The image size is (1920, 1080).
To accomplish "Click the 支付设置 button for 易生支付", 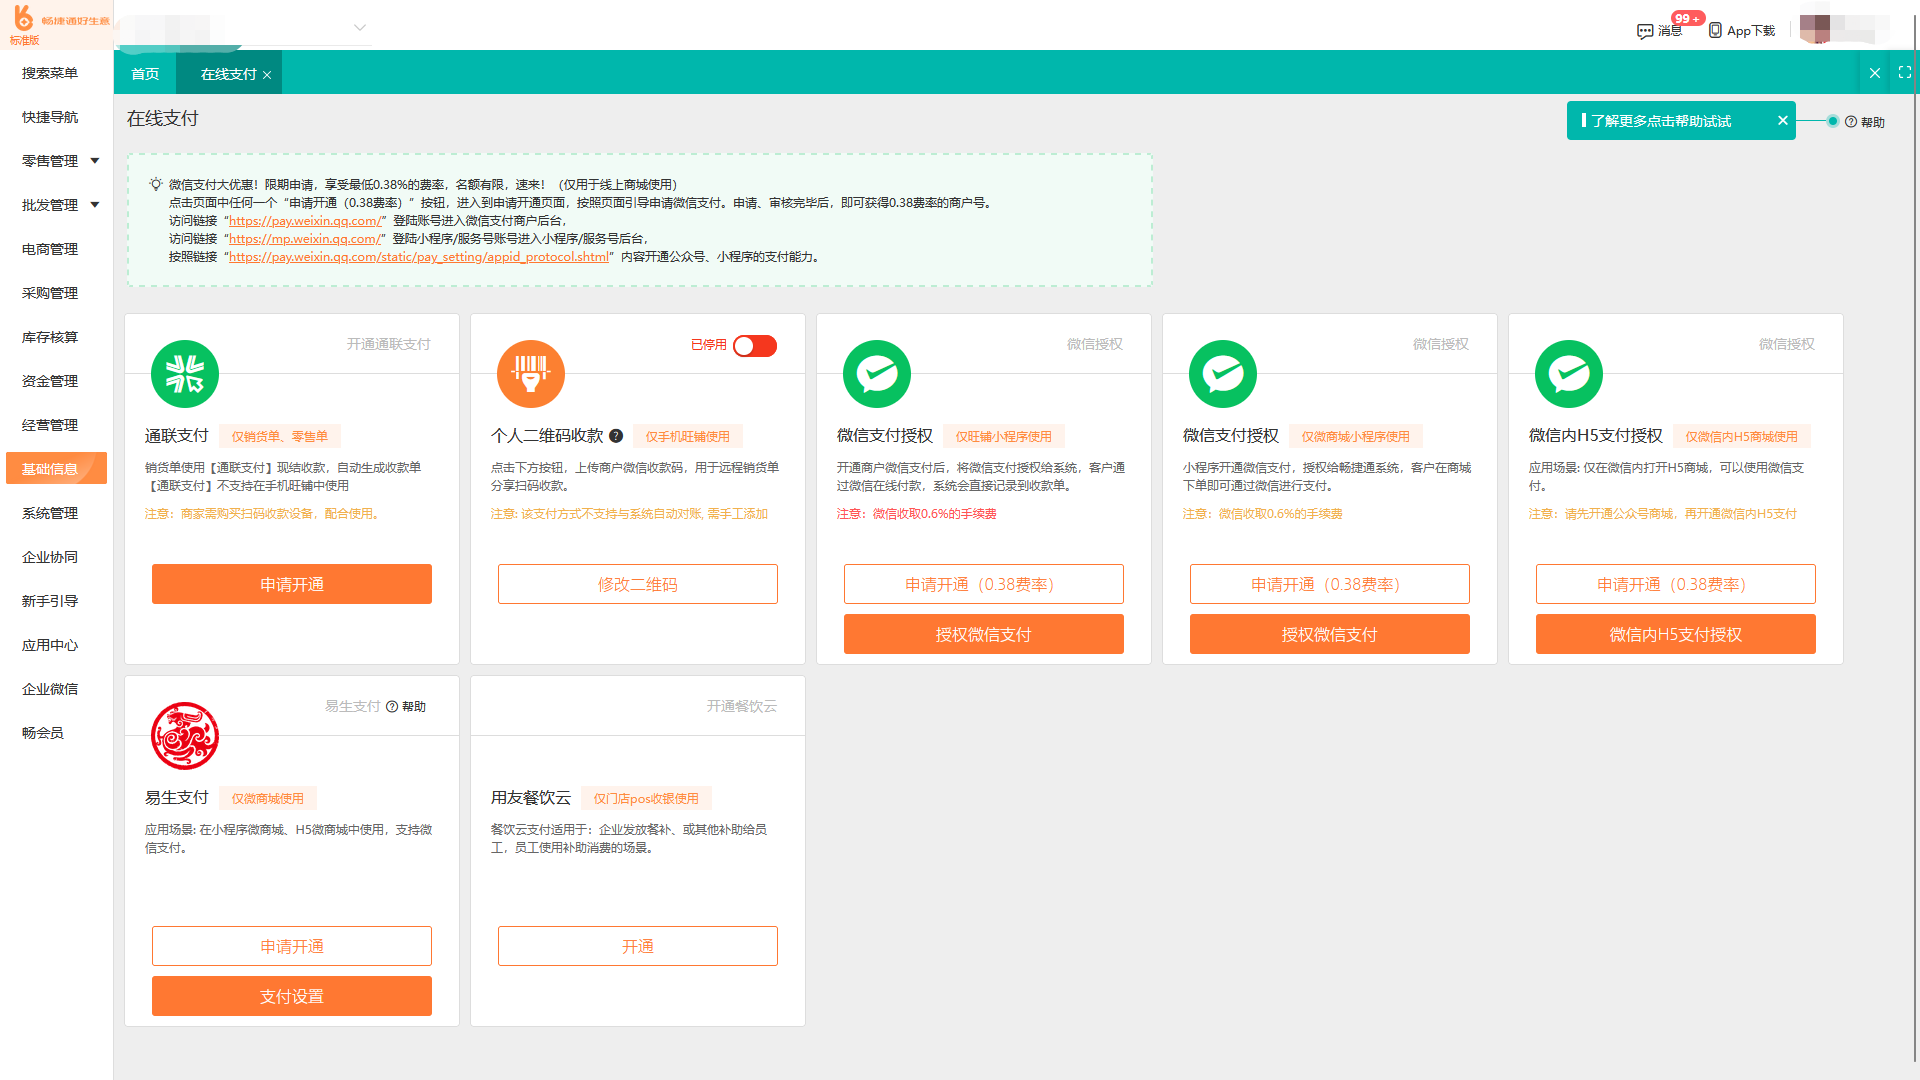I will pyautogui.click(x=291, y=998).
